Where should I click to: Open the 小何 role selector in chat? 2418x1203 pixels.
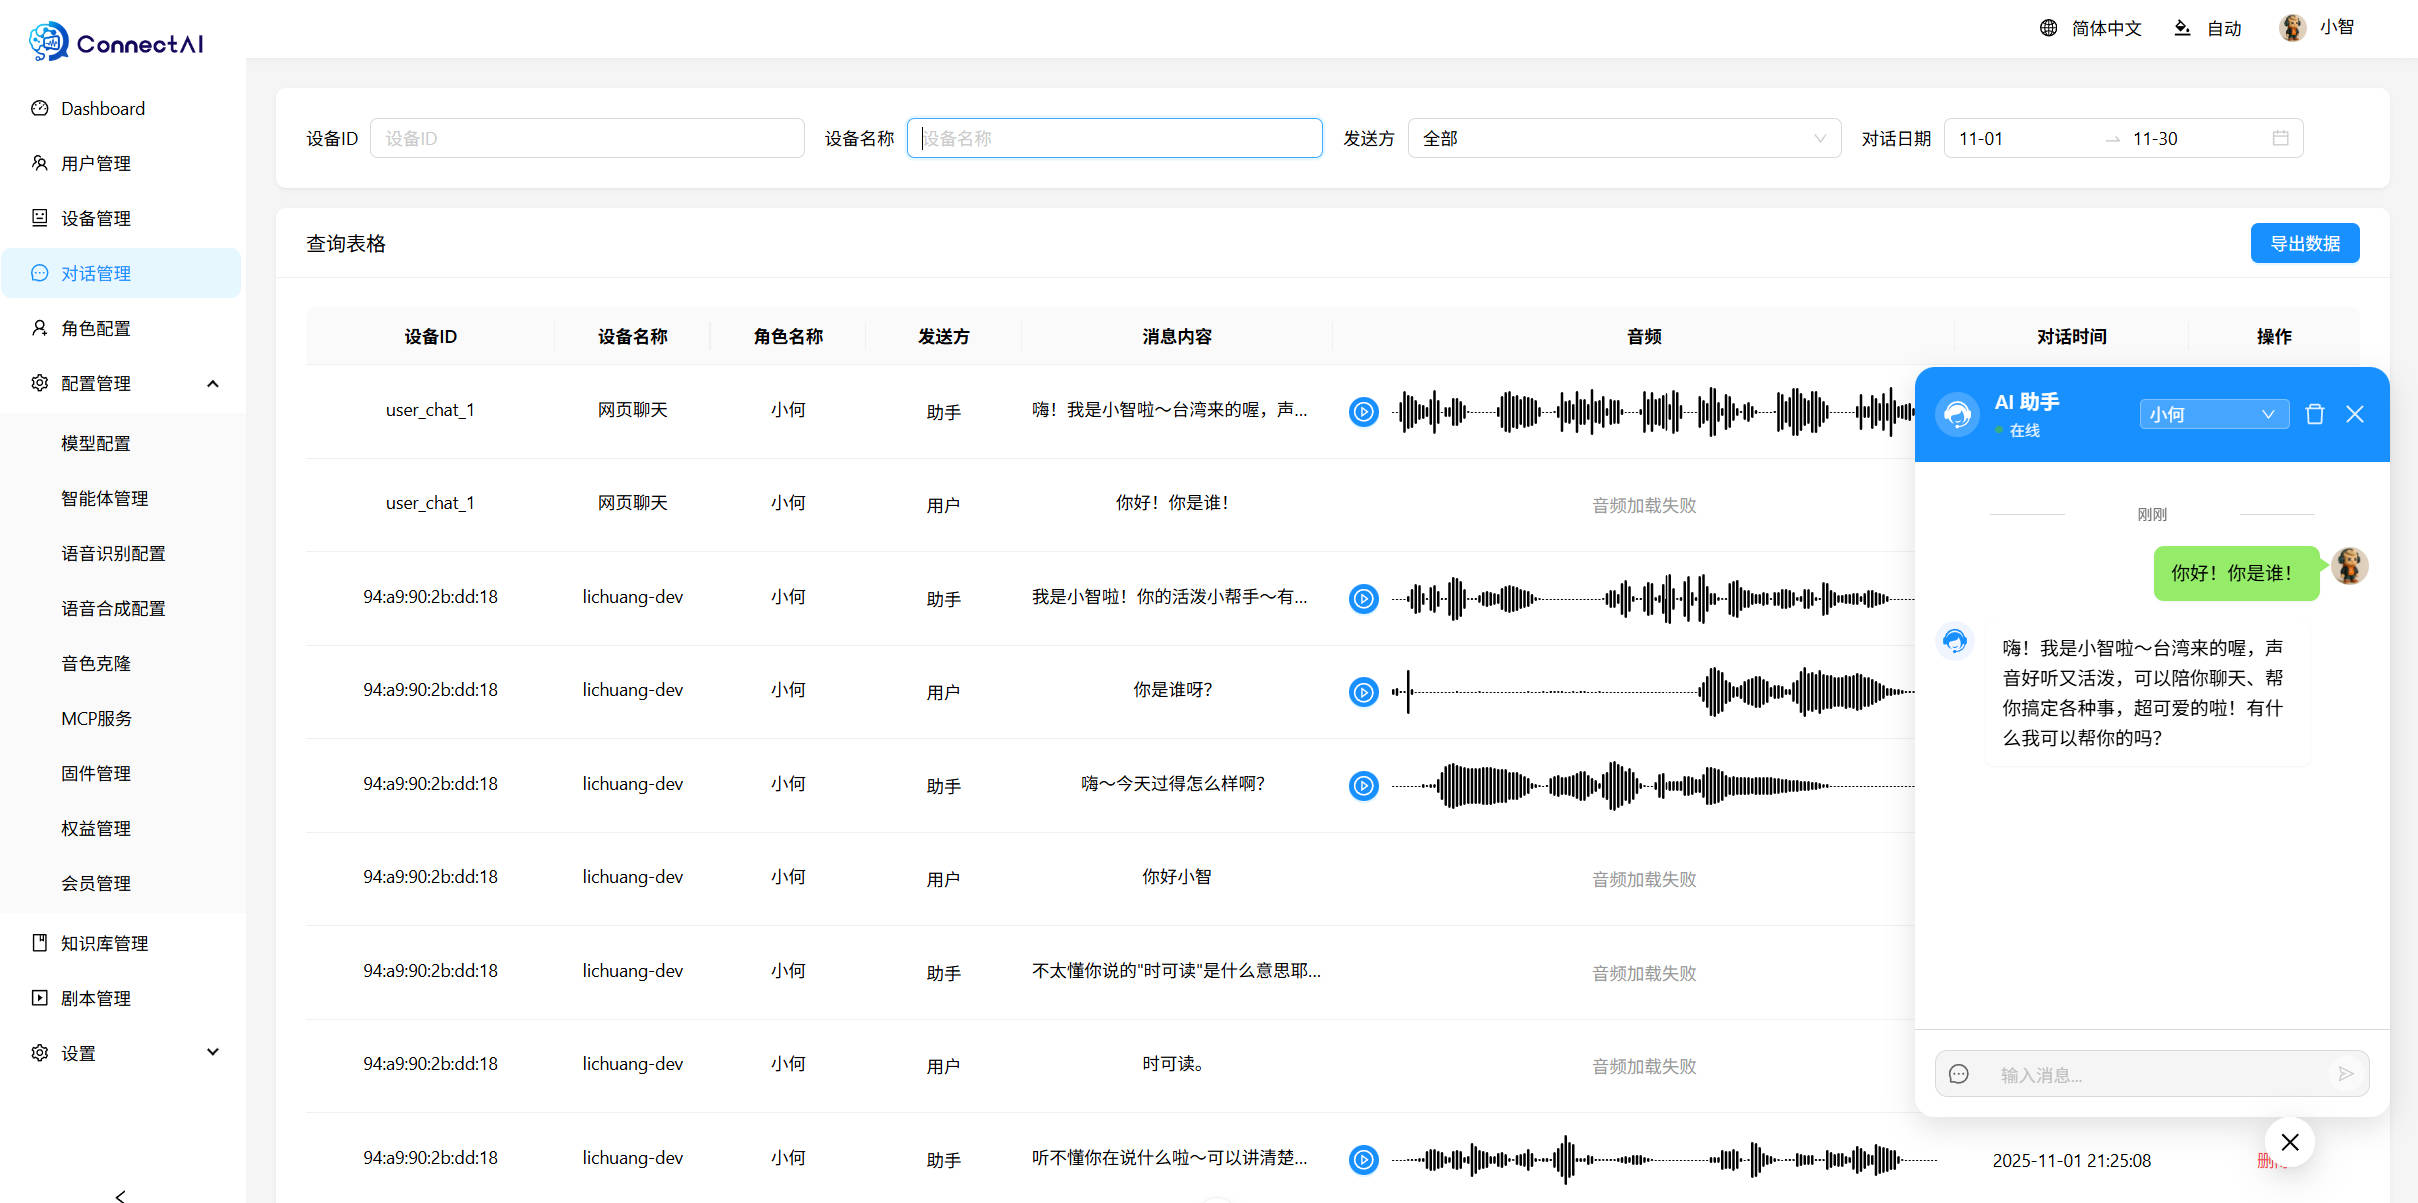(2213, 414)
